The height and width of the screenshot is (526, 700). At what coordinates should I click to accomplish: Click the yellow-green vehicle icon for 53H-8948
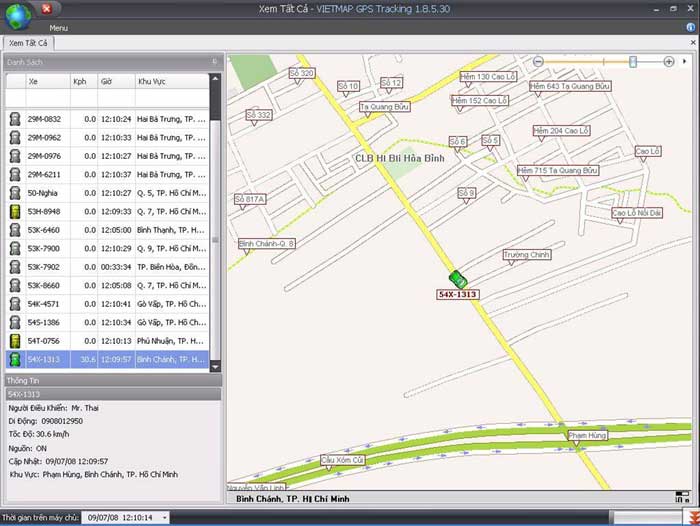(15, 212)
